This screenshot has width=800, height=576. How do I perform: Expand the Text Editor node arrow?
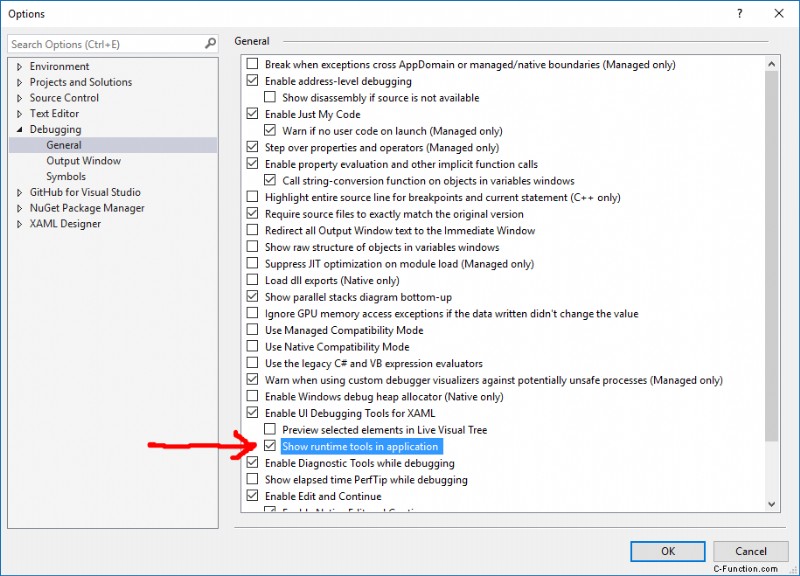click(x=19, y=114)
